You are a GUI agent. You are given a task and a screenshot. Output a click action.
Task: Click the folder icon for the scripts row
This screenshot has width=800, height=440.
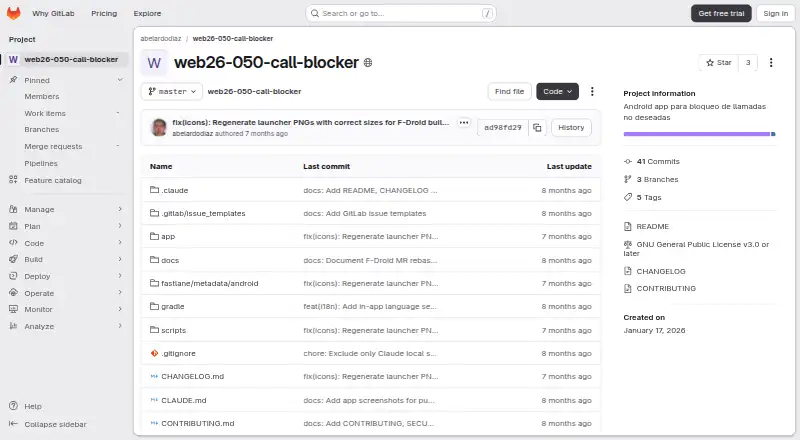(x=154, y=330)
